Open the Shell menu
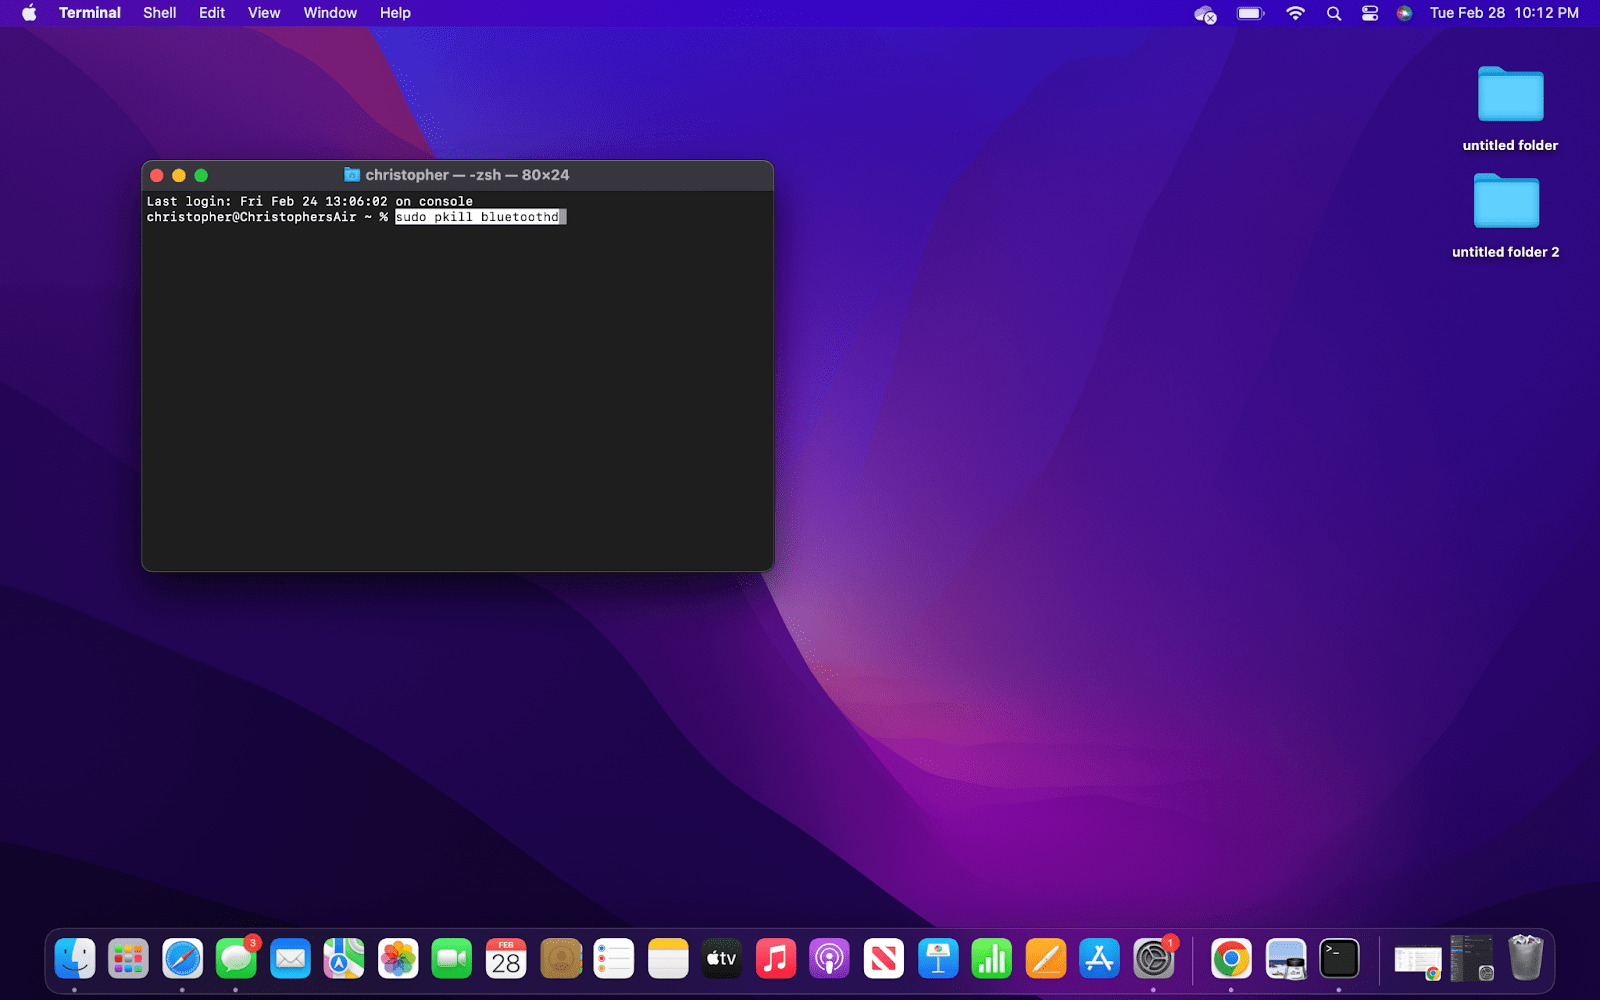The height and width of the screenshot is (1000, 1600). (x=158, y=13)
